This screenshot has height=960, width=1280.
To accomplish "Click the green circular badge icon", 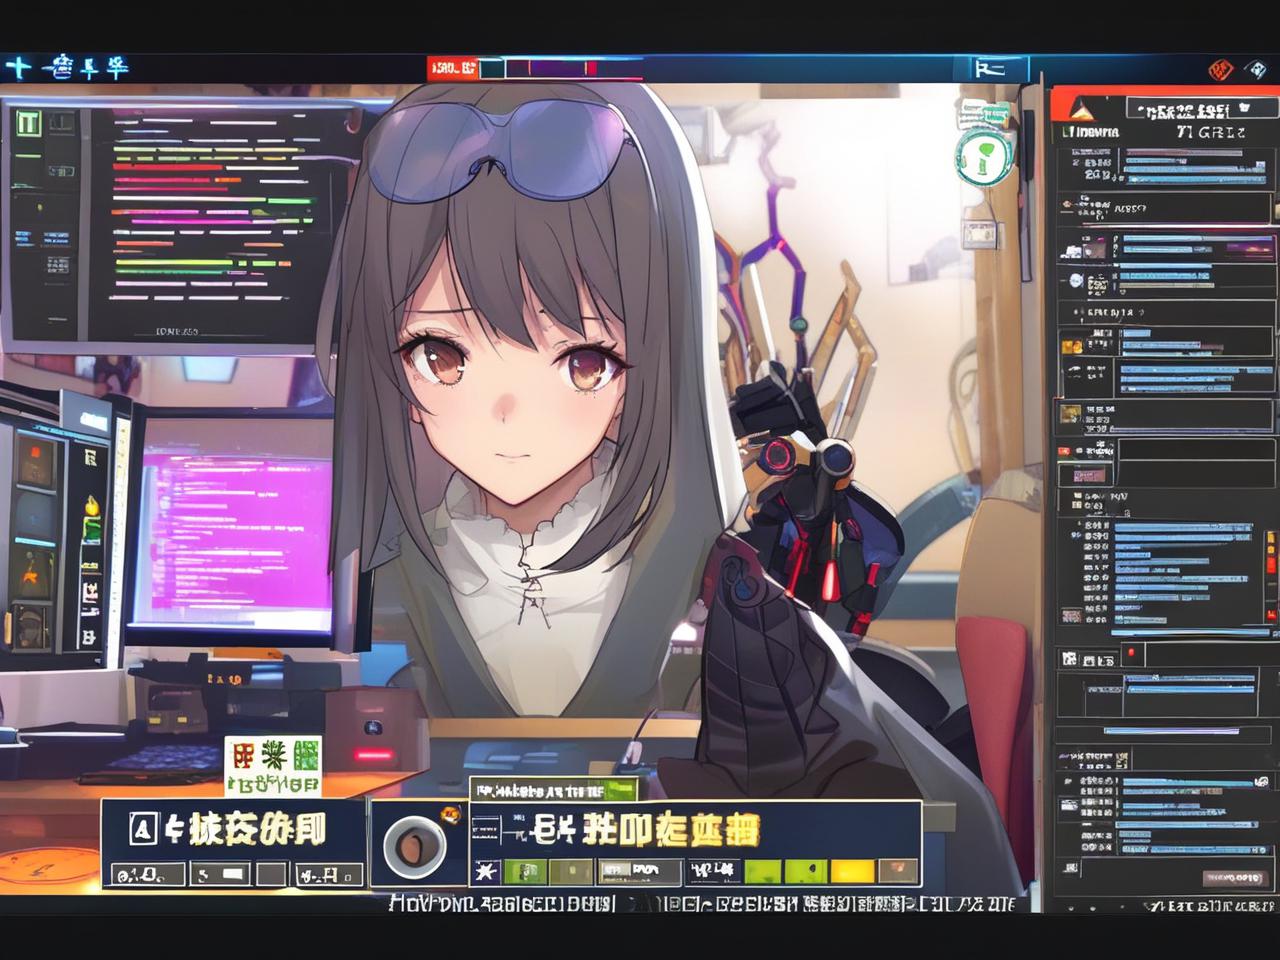I will [x=979, y=156].
